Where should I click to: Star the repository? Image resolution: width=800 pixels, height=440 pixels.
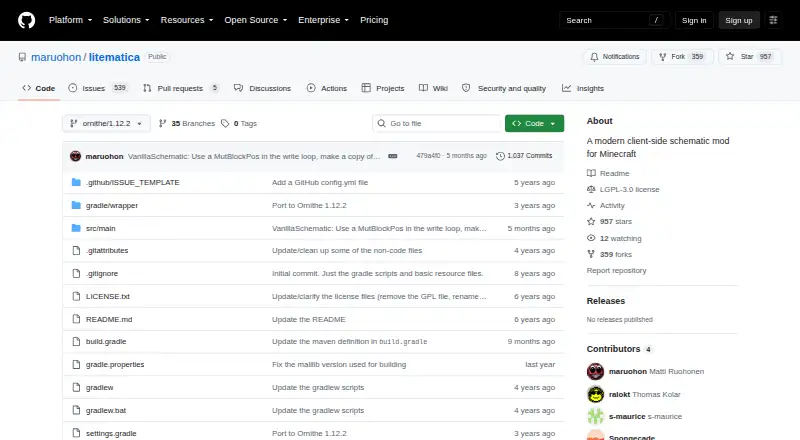coord(749,57)
